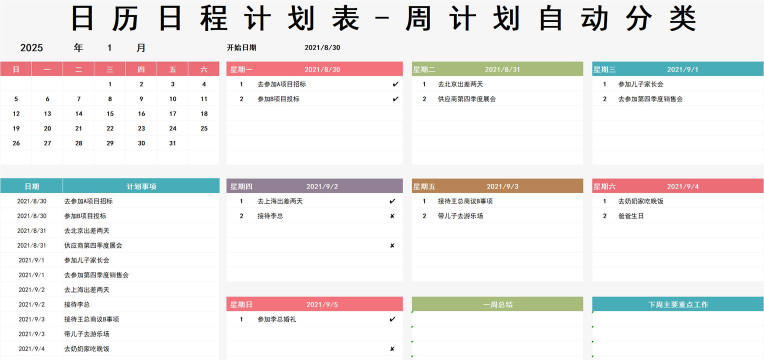764x360 pixels.
Task: Select calendar date 20
Action: pyautogui.click(x=47, y=129)
